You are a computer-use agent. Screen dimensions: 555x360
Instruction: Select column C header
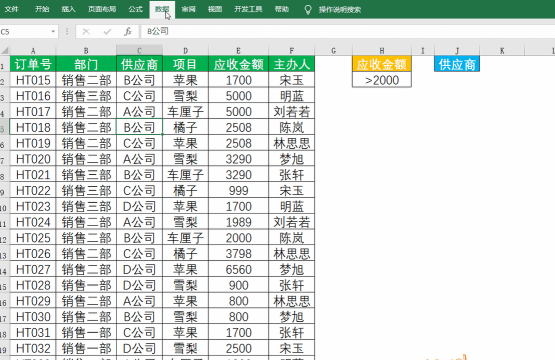139,51
